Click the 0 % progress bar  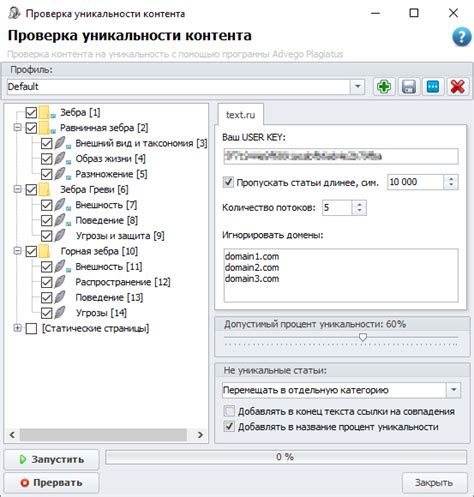(x=286, y=457)
